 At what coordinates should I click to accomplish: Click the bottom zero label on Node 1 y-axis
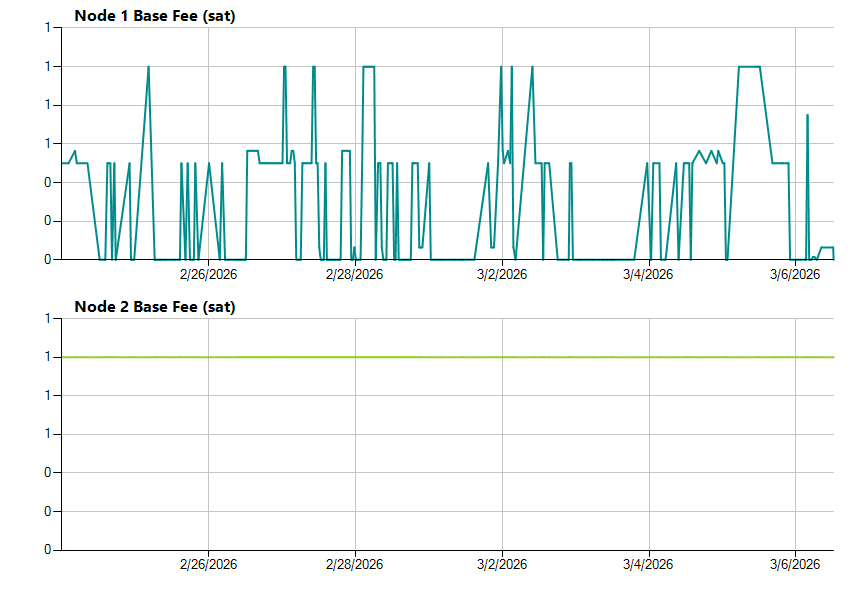[46, 259]
